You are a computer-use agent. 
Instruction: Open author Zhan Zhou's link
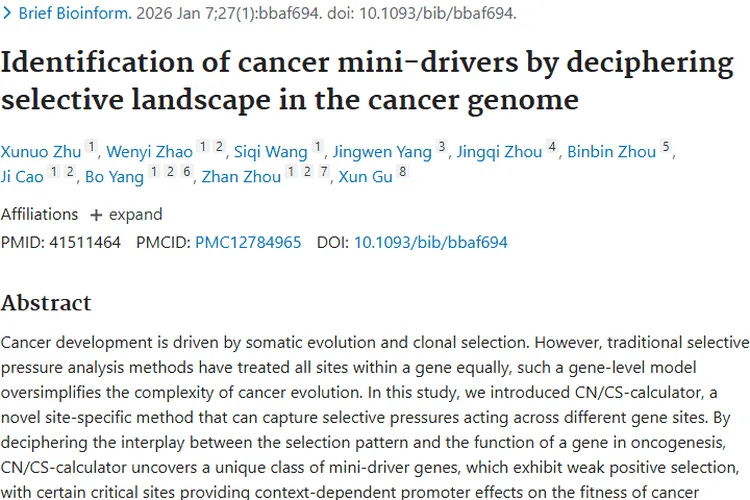click(x=241, y=177)
